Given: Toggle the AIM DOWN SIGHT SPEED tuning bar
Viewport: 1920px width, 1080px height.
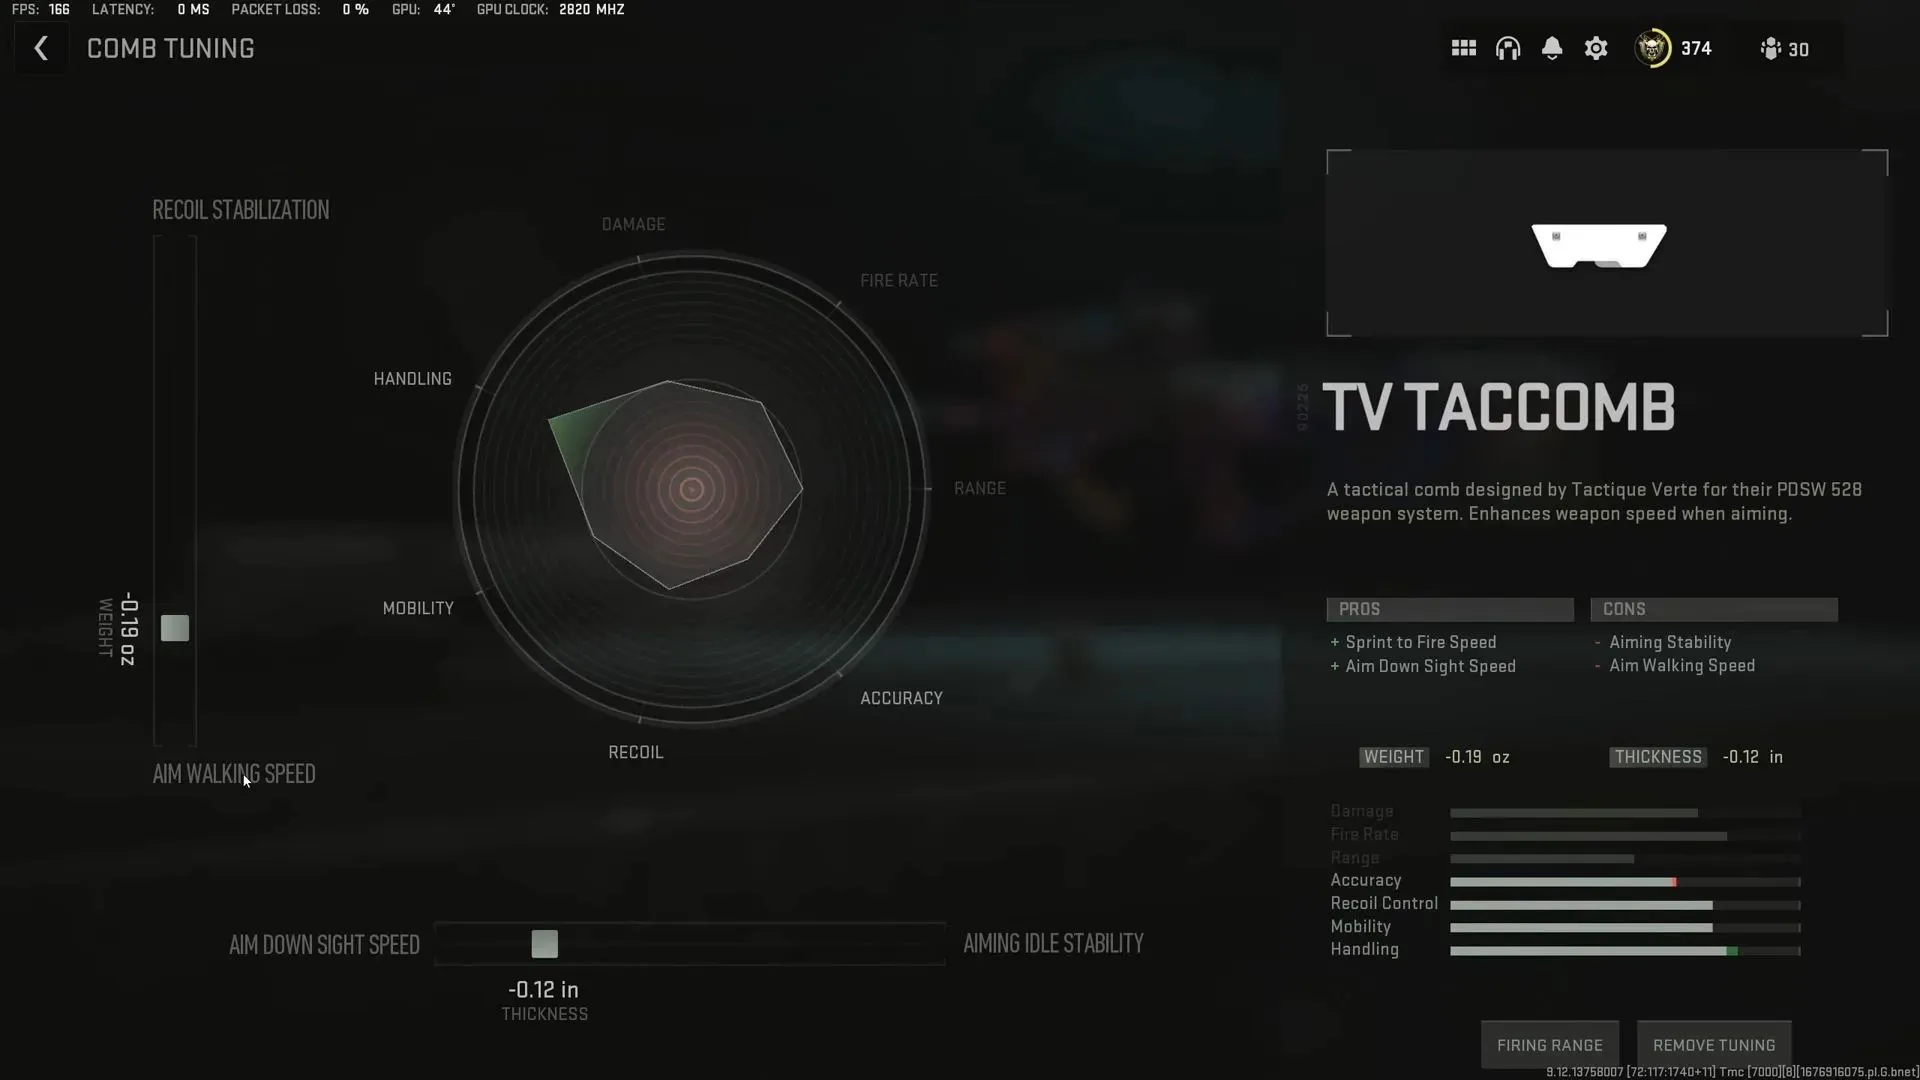Looking at the screenshot, I should [545, 944].
